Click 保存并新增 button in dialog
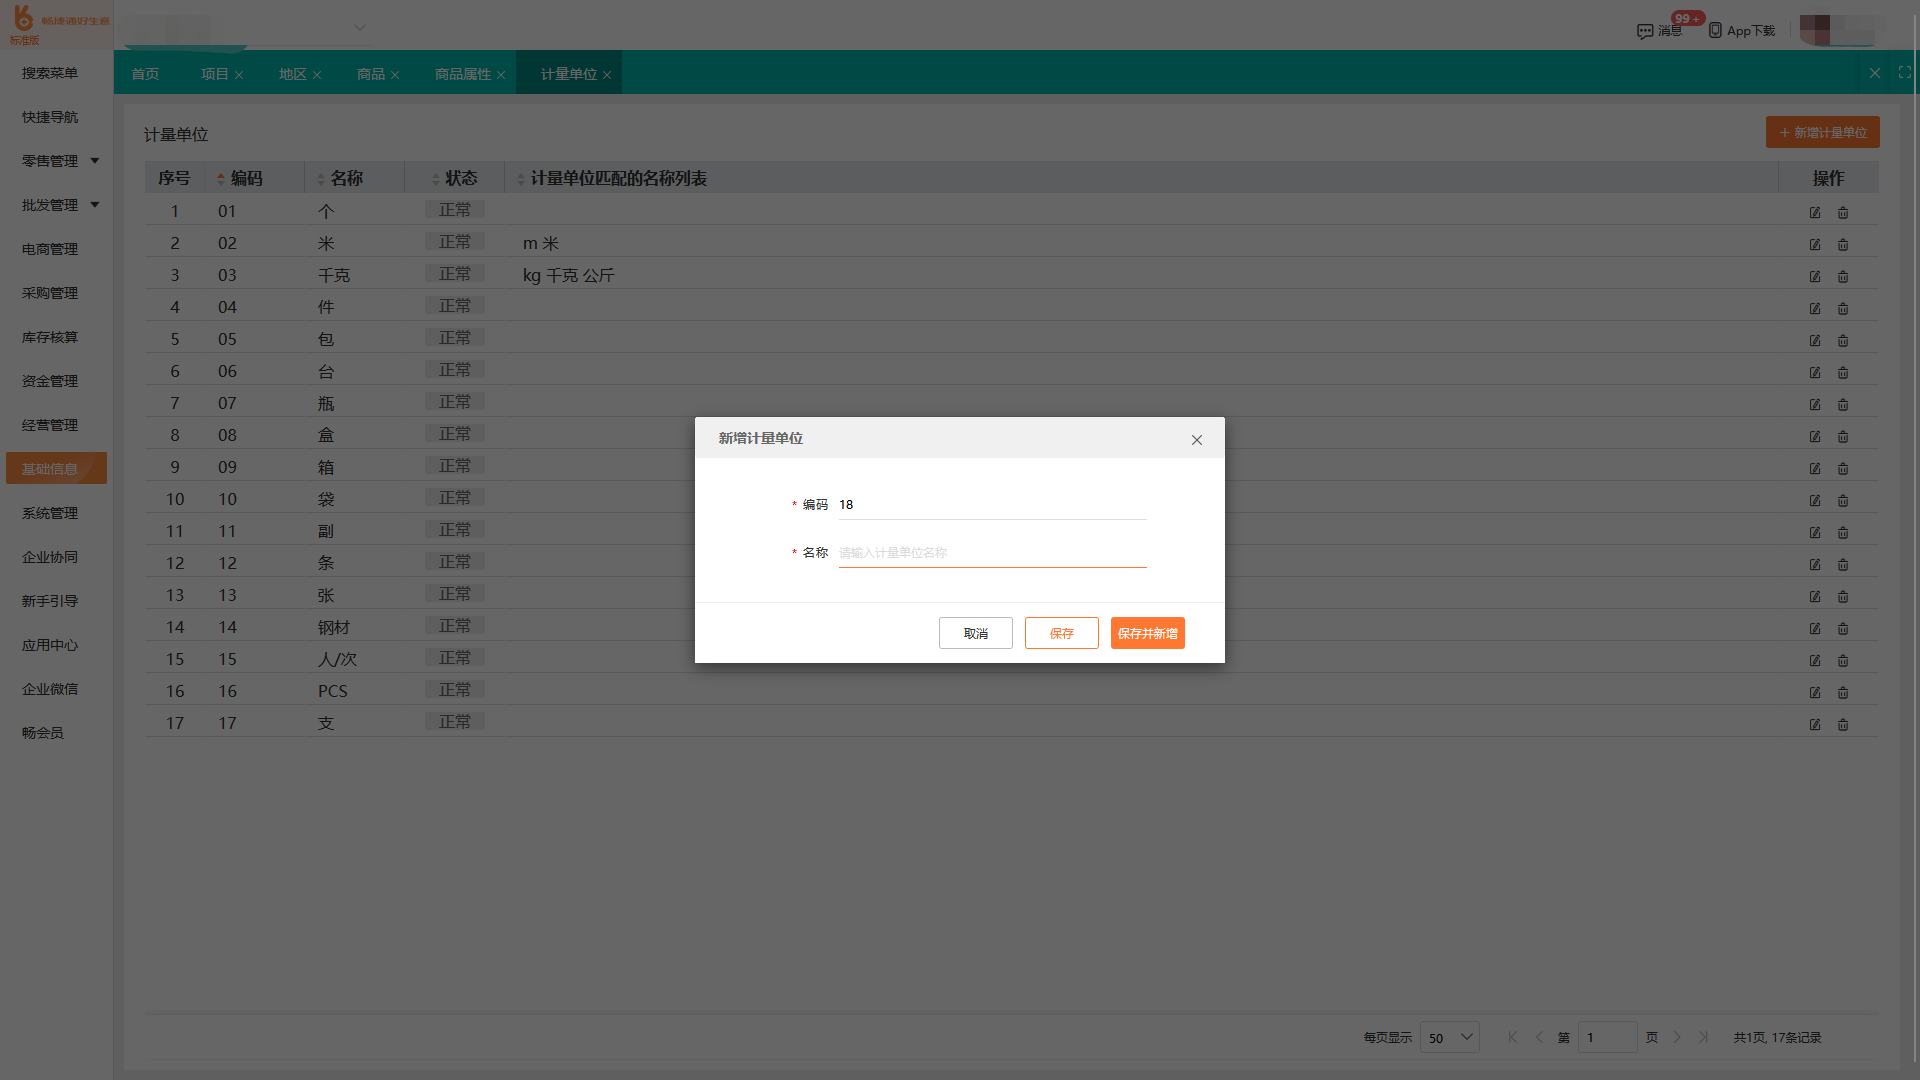Screen dimensions: 1920x1080 point(1147,633)
